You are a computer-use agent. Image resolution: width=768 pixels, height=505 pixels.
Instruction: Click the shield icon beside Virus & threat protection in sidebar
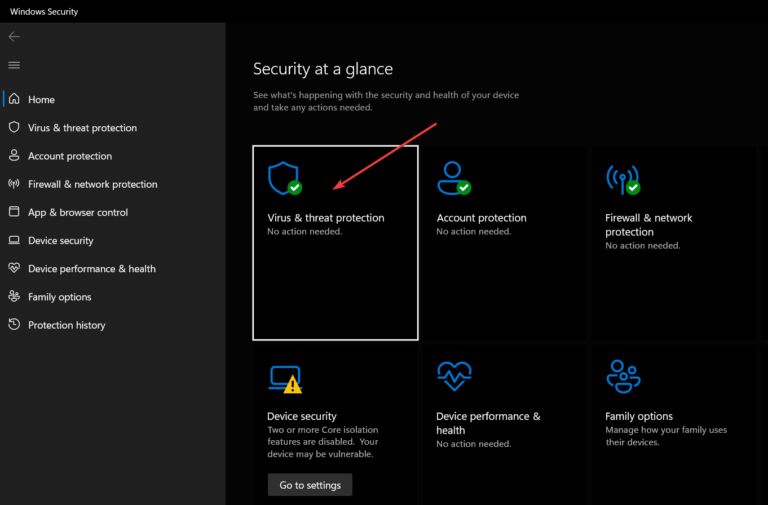pos(14,127)
